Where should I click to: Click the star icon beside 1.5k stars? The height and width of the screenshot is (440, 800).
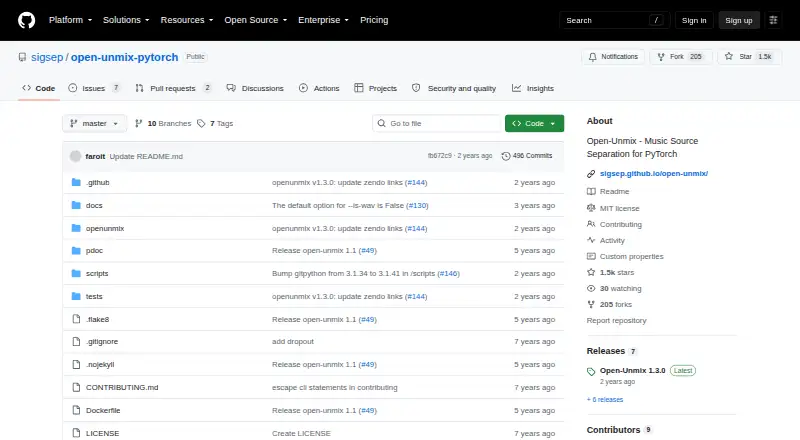coord(591,273)
